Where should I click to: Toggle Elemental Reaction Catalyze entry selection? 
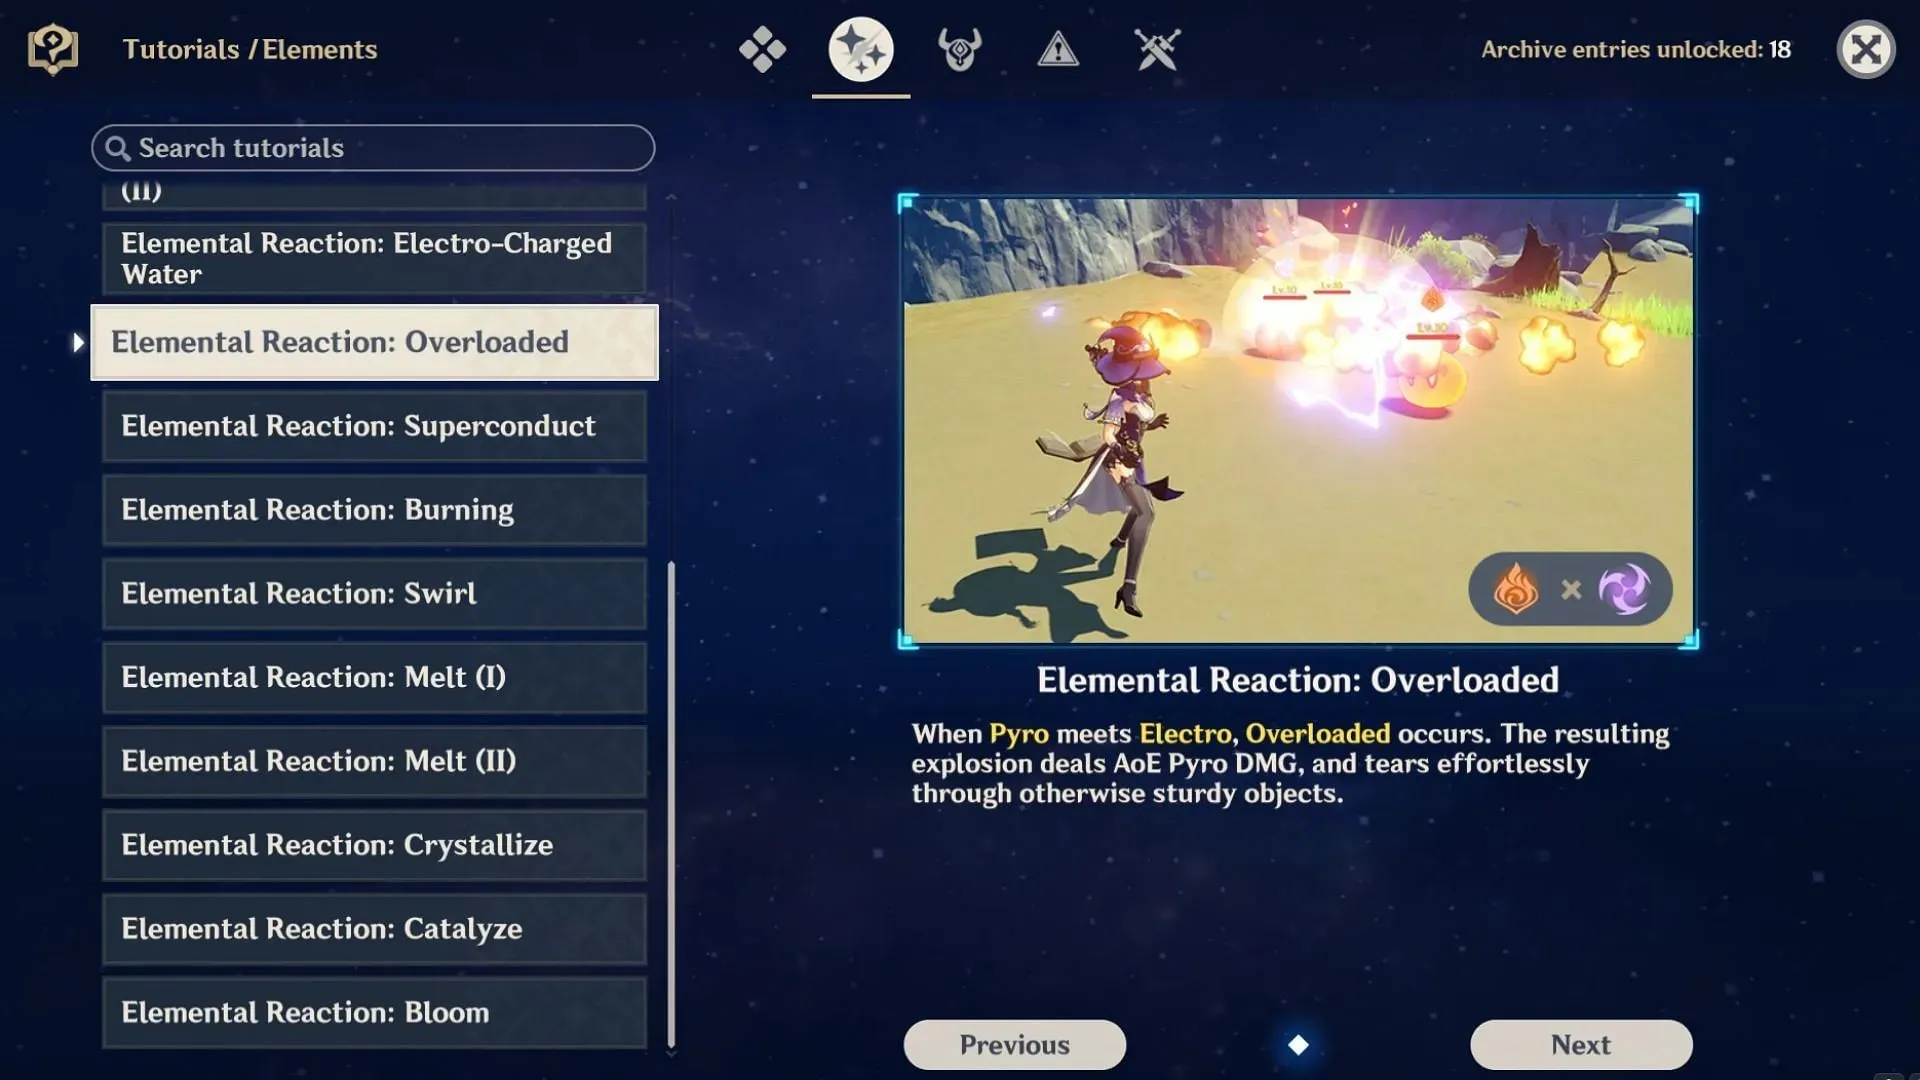(375, 928)
